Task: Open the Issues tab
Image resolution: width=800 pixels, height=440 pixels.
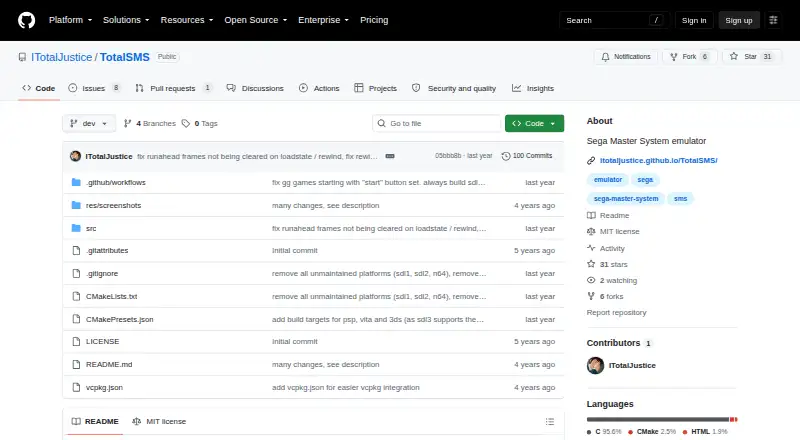Action: click(94, 88)
